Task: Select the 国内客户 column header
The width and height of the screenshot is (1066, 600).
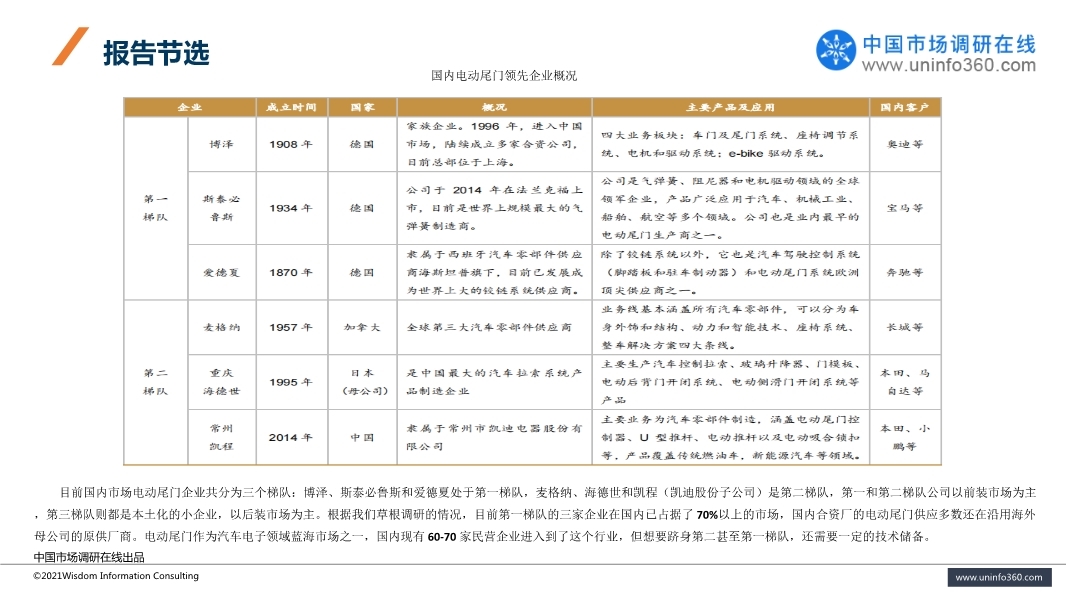Action: click(x=905, y=107)
